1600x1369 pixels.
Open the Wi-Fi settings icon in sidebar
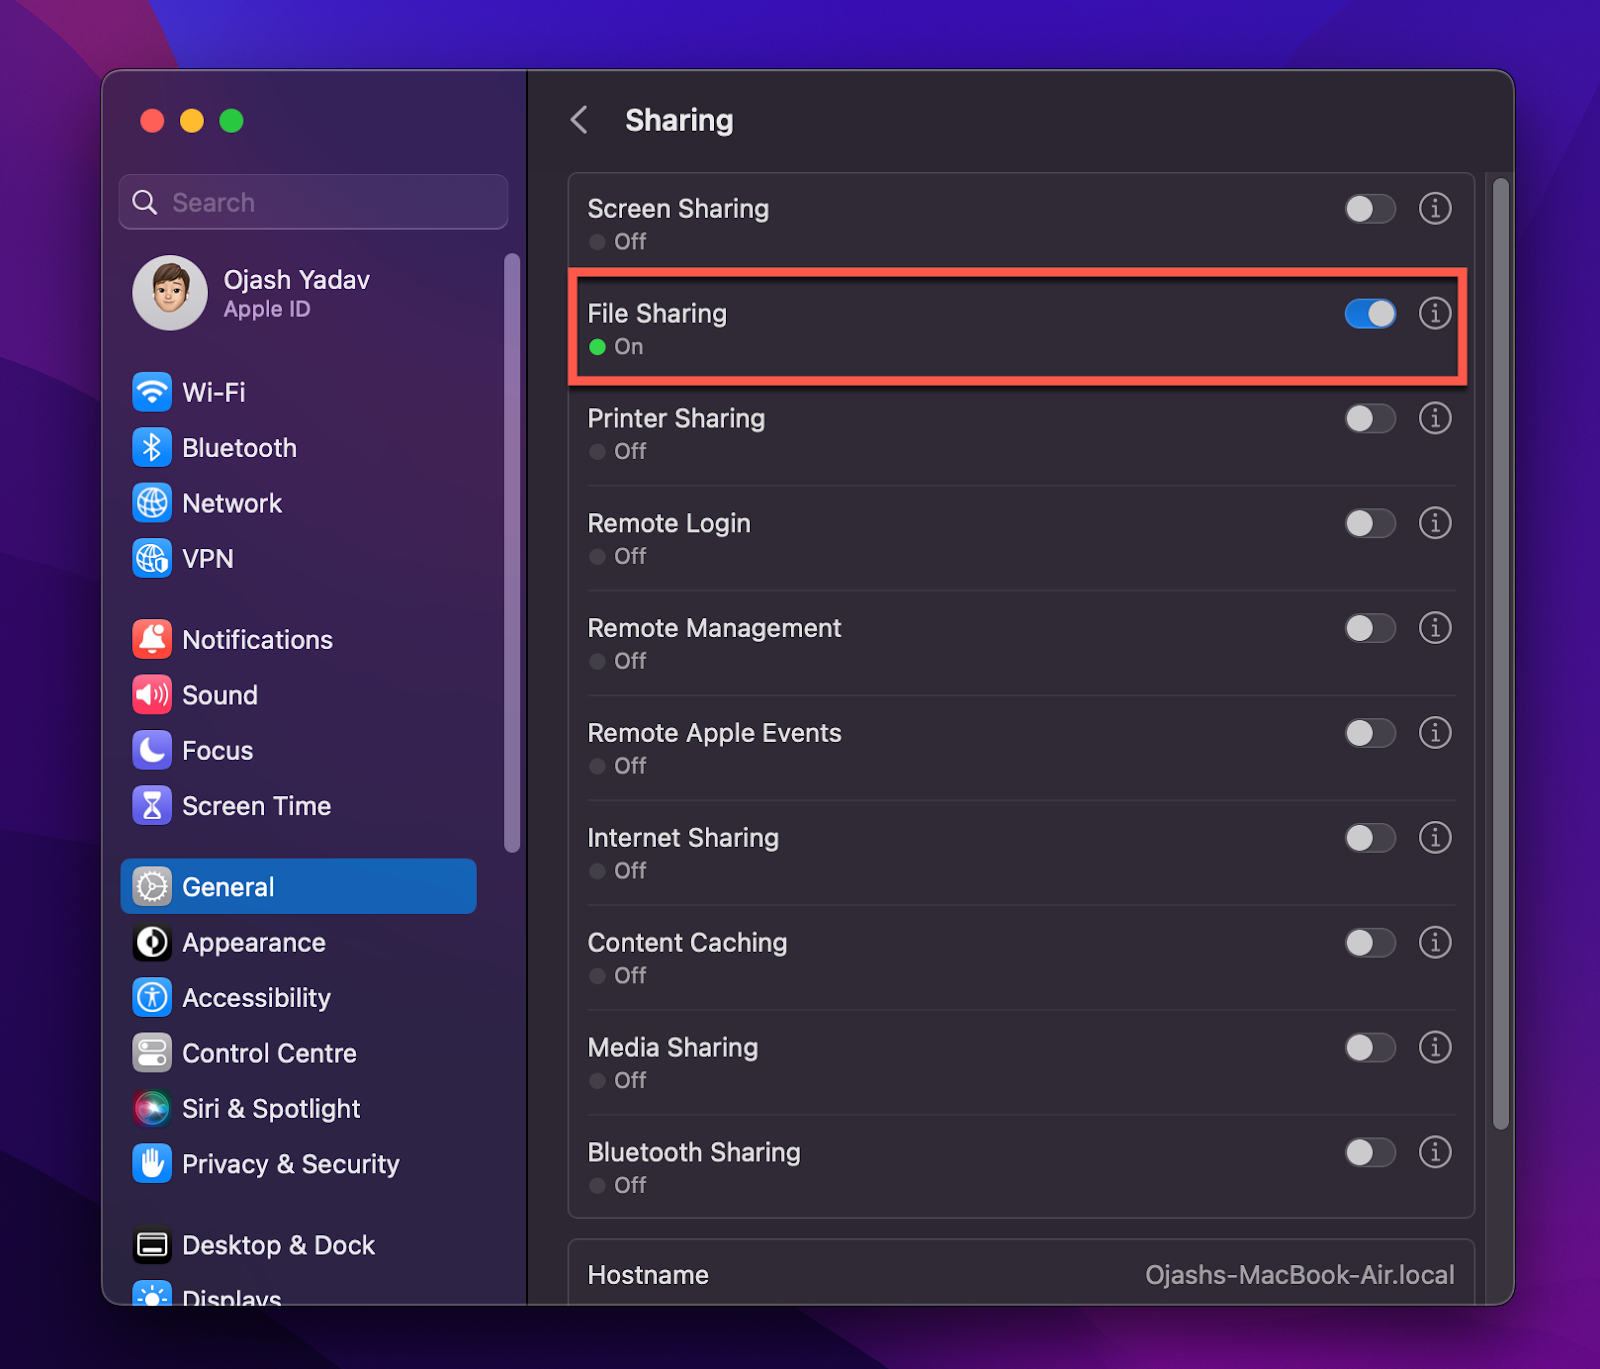point(151,392)
